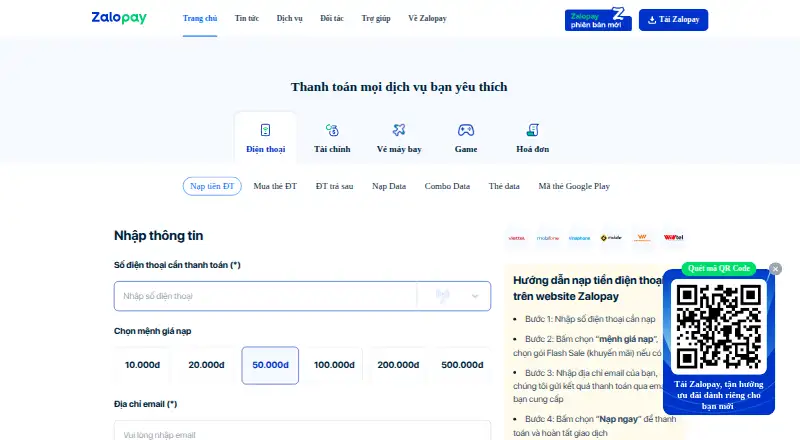Click the Mobifone carrier logo
Image resolution: width=800 pixels, height=440 pixels.
548,238
